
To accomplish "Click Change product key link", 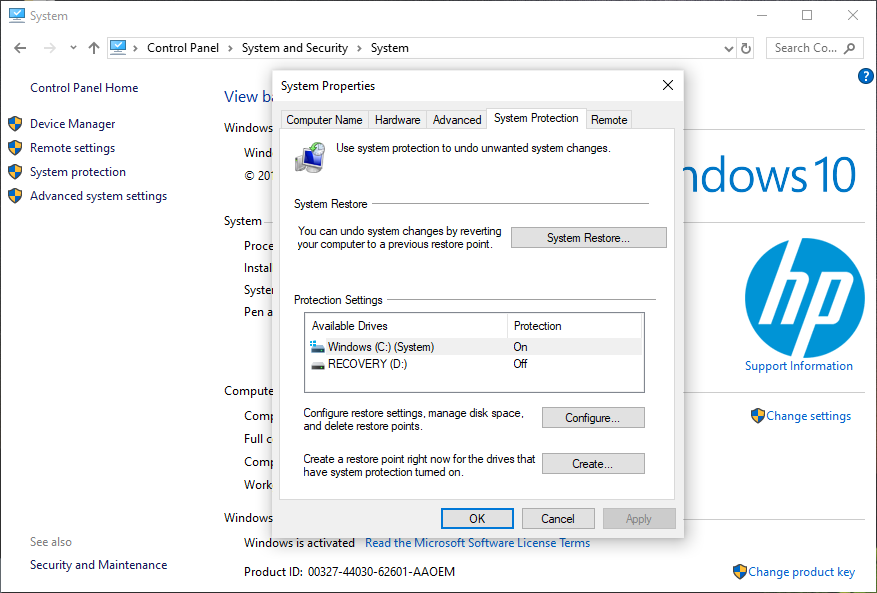I will point(801,572).
